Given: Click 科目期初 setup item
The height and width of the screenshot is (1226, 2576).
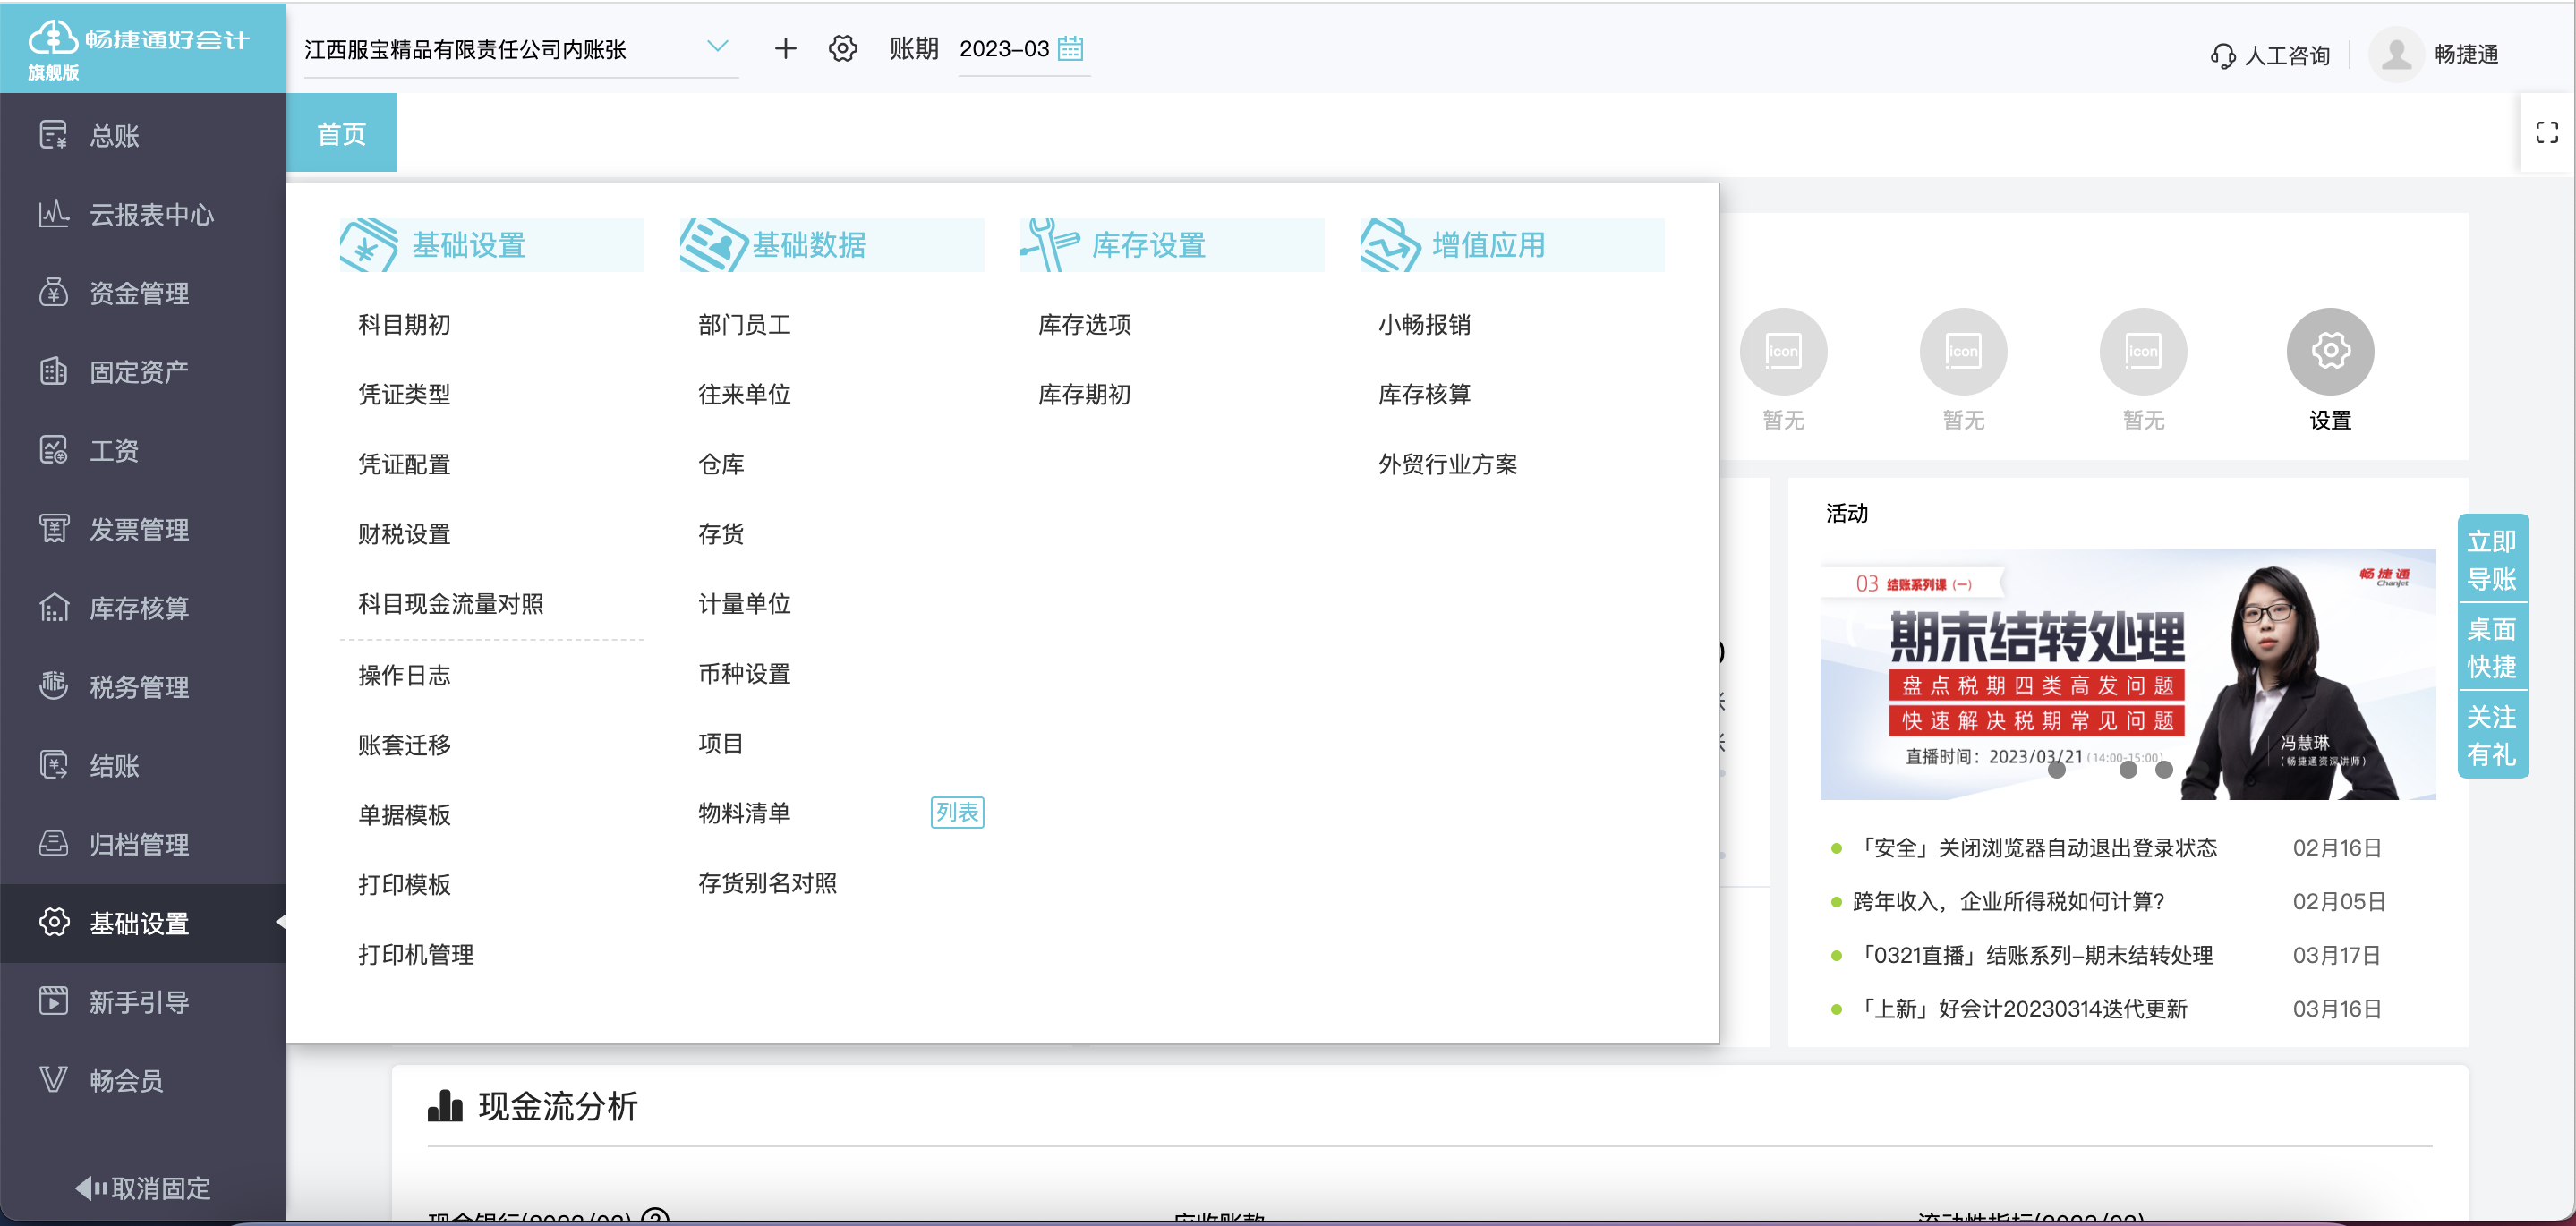Looking at the screenshot, I should pos(405,324).
